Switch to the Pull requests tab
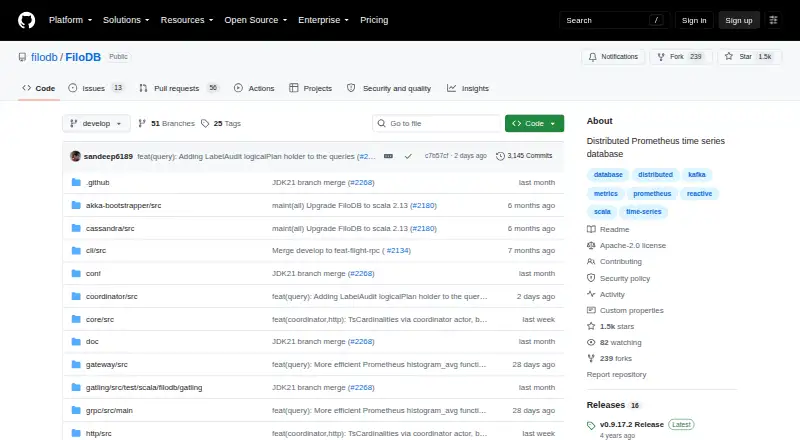The width and height of the screenshot is (800, 440). 179,88
